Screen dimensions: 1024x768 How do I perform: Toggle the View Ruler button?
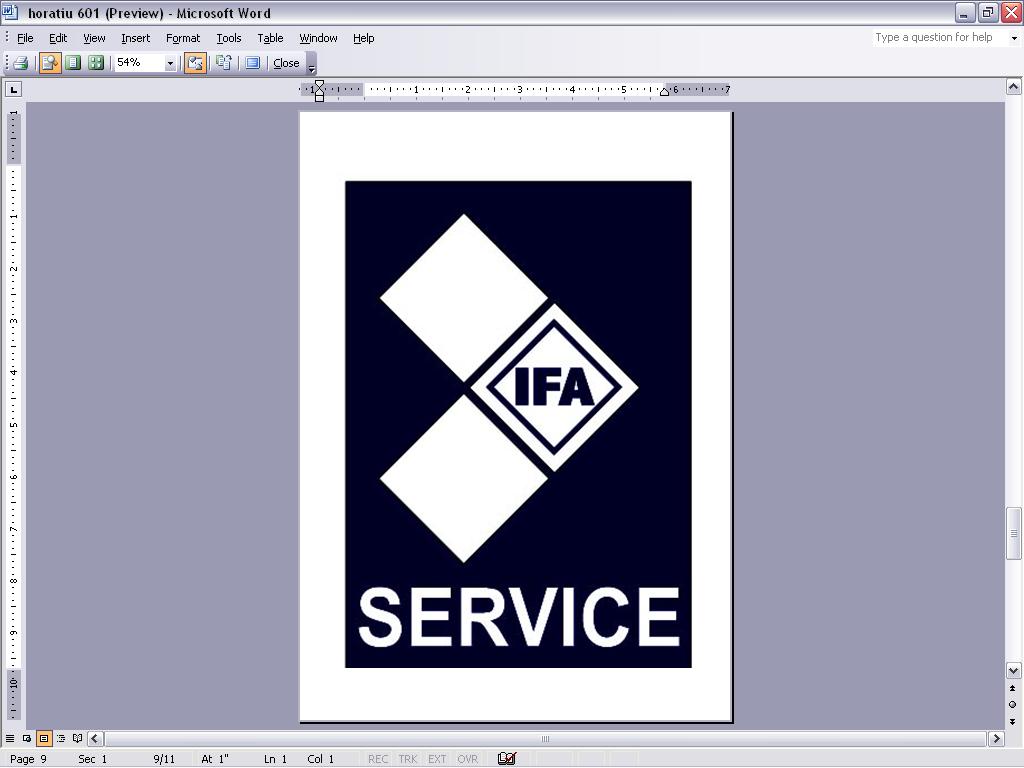[195, 63]
